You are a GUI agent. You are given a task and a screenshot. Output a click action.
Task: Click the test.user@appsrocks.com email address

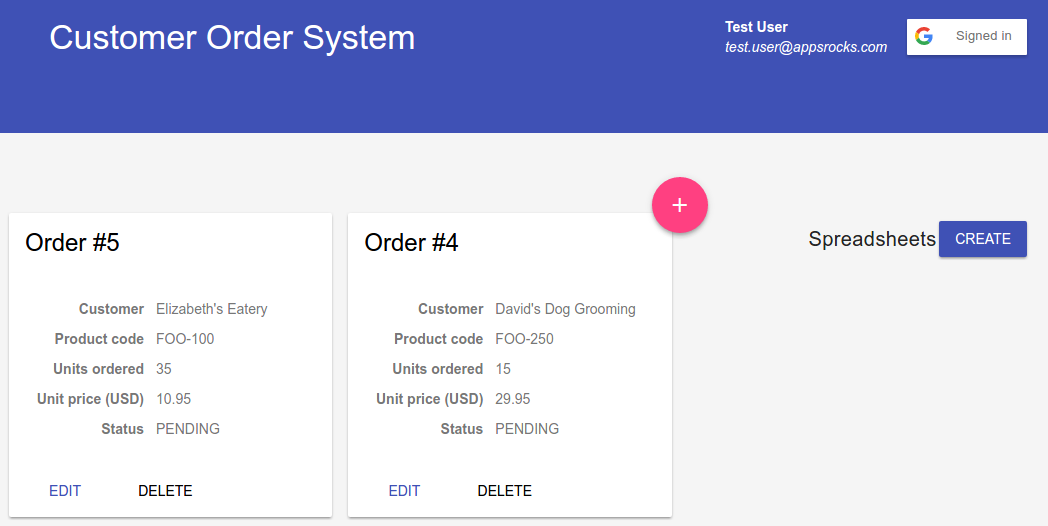click(x=806, y=47)
